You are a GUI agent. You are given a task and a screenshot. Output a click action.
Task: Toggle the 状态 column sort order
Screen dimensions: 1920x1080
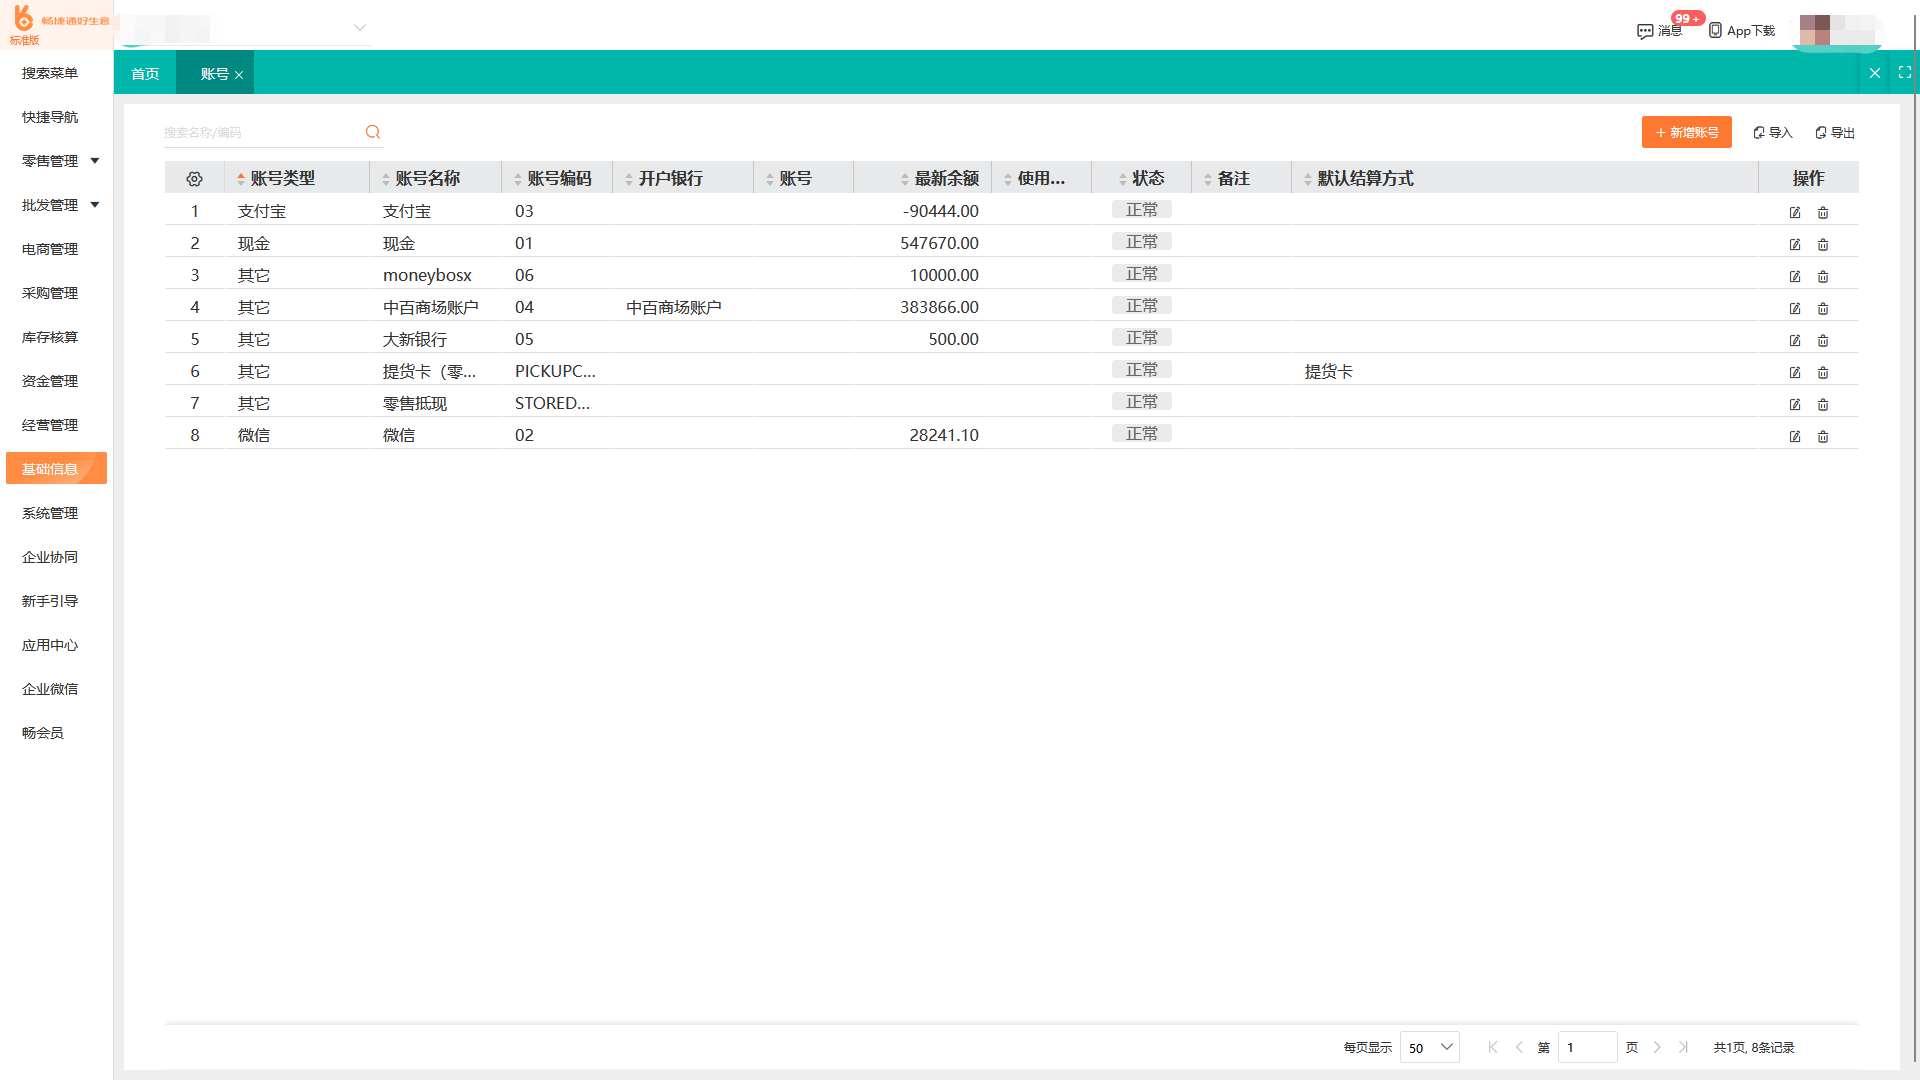pos(1145,178)
